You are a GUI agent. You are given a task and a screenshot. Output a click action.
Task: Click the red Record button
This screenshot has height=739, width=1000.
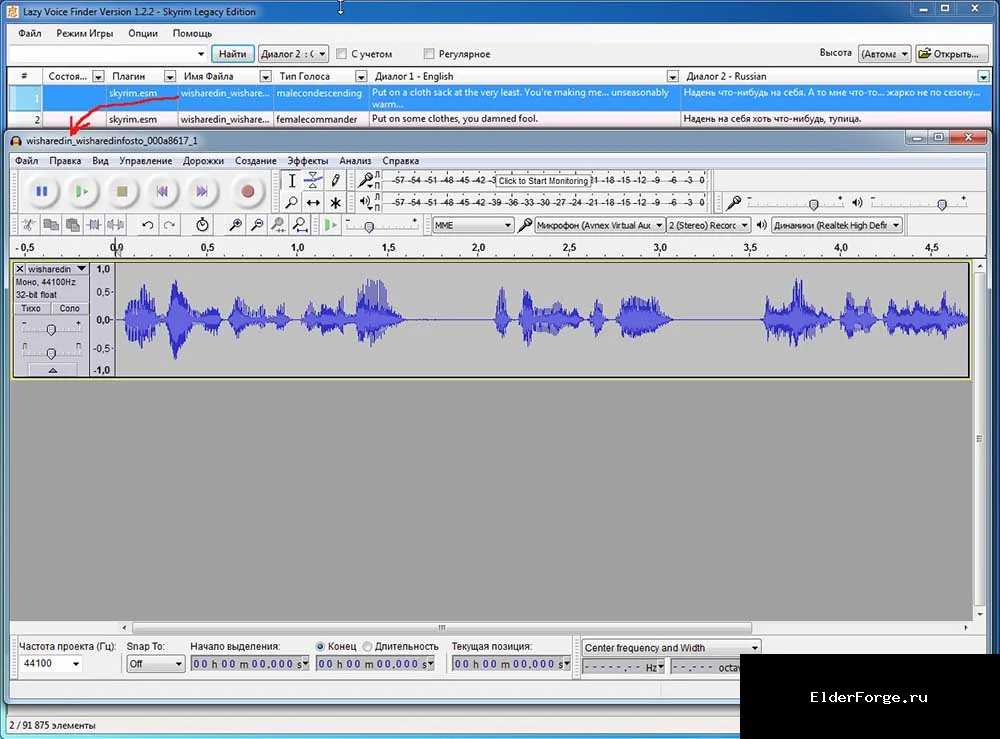click(x=248, y=191)
